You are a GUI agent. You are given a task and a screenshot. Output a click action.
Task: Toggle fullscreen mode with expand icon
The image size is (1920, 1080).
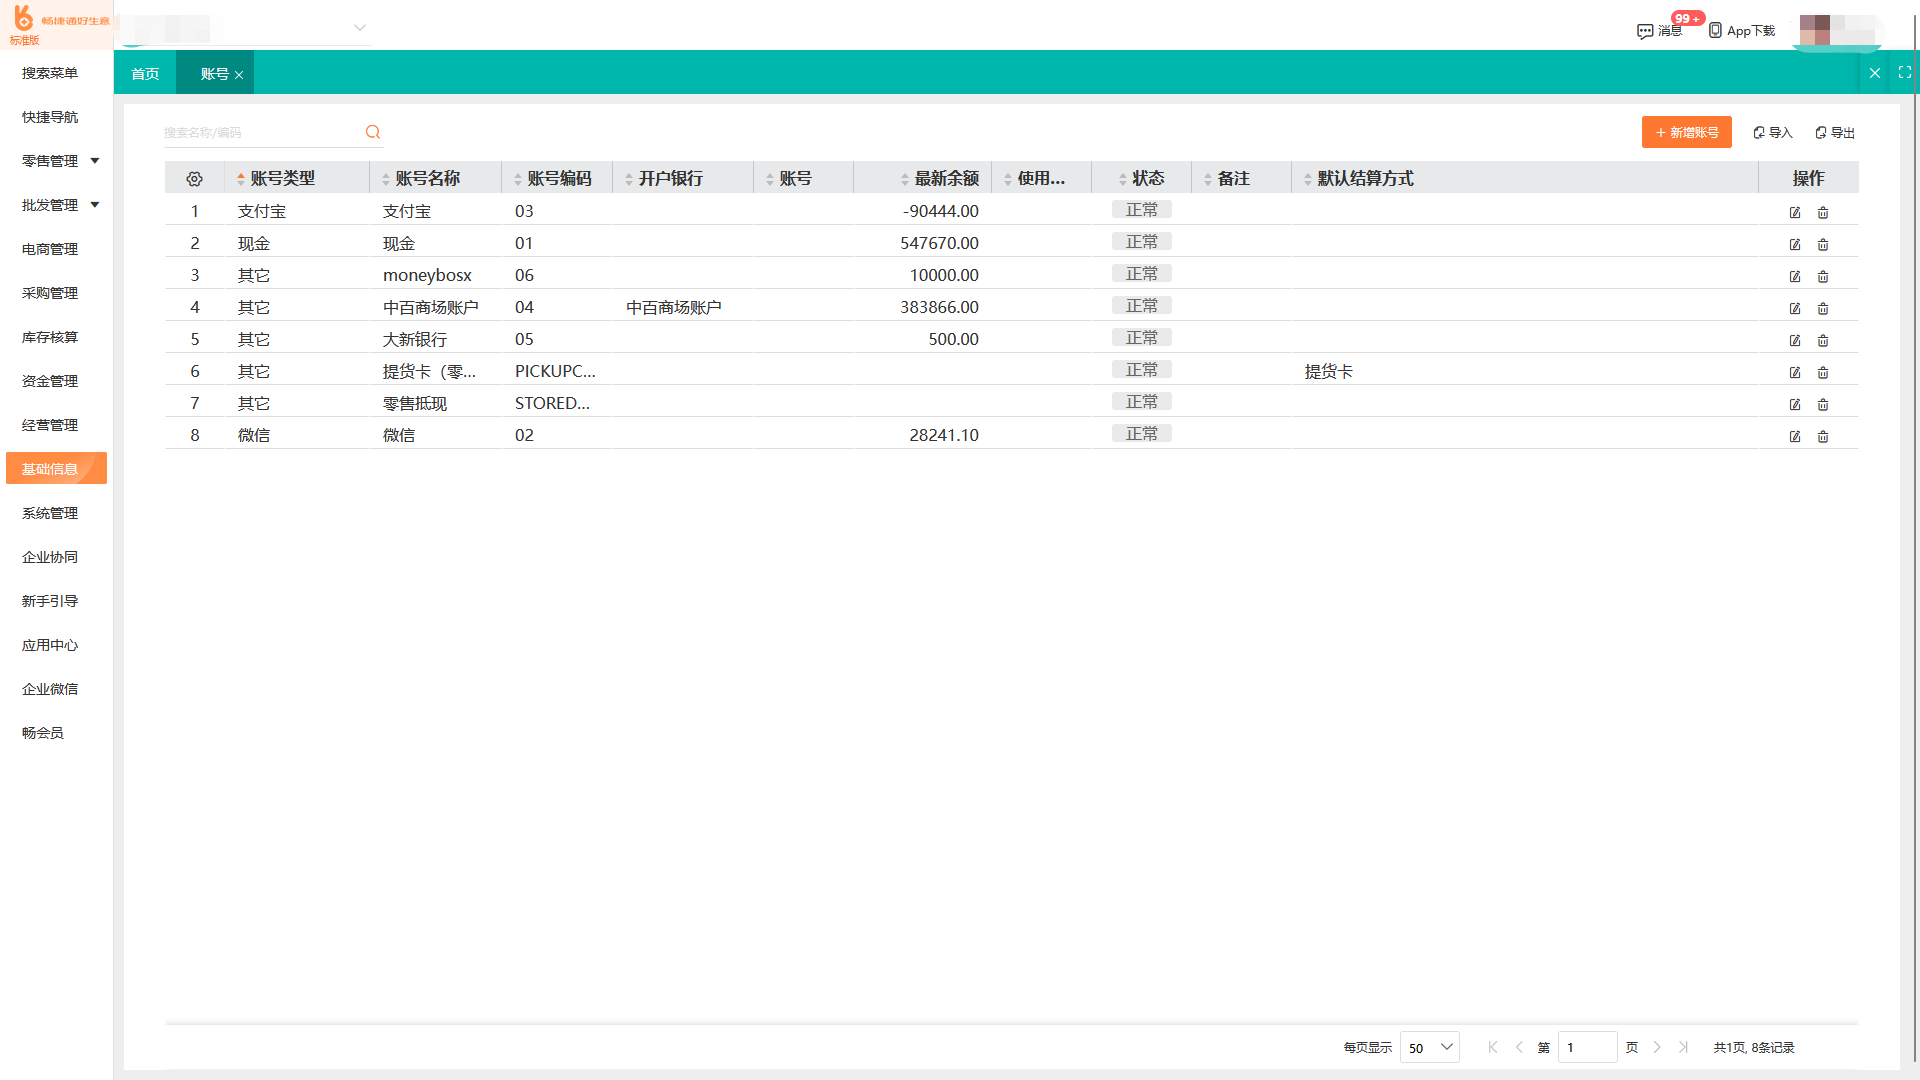1904,73
